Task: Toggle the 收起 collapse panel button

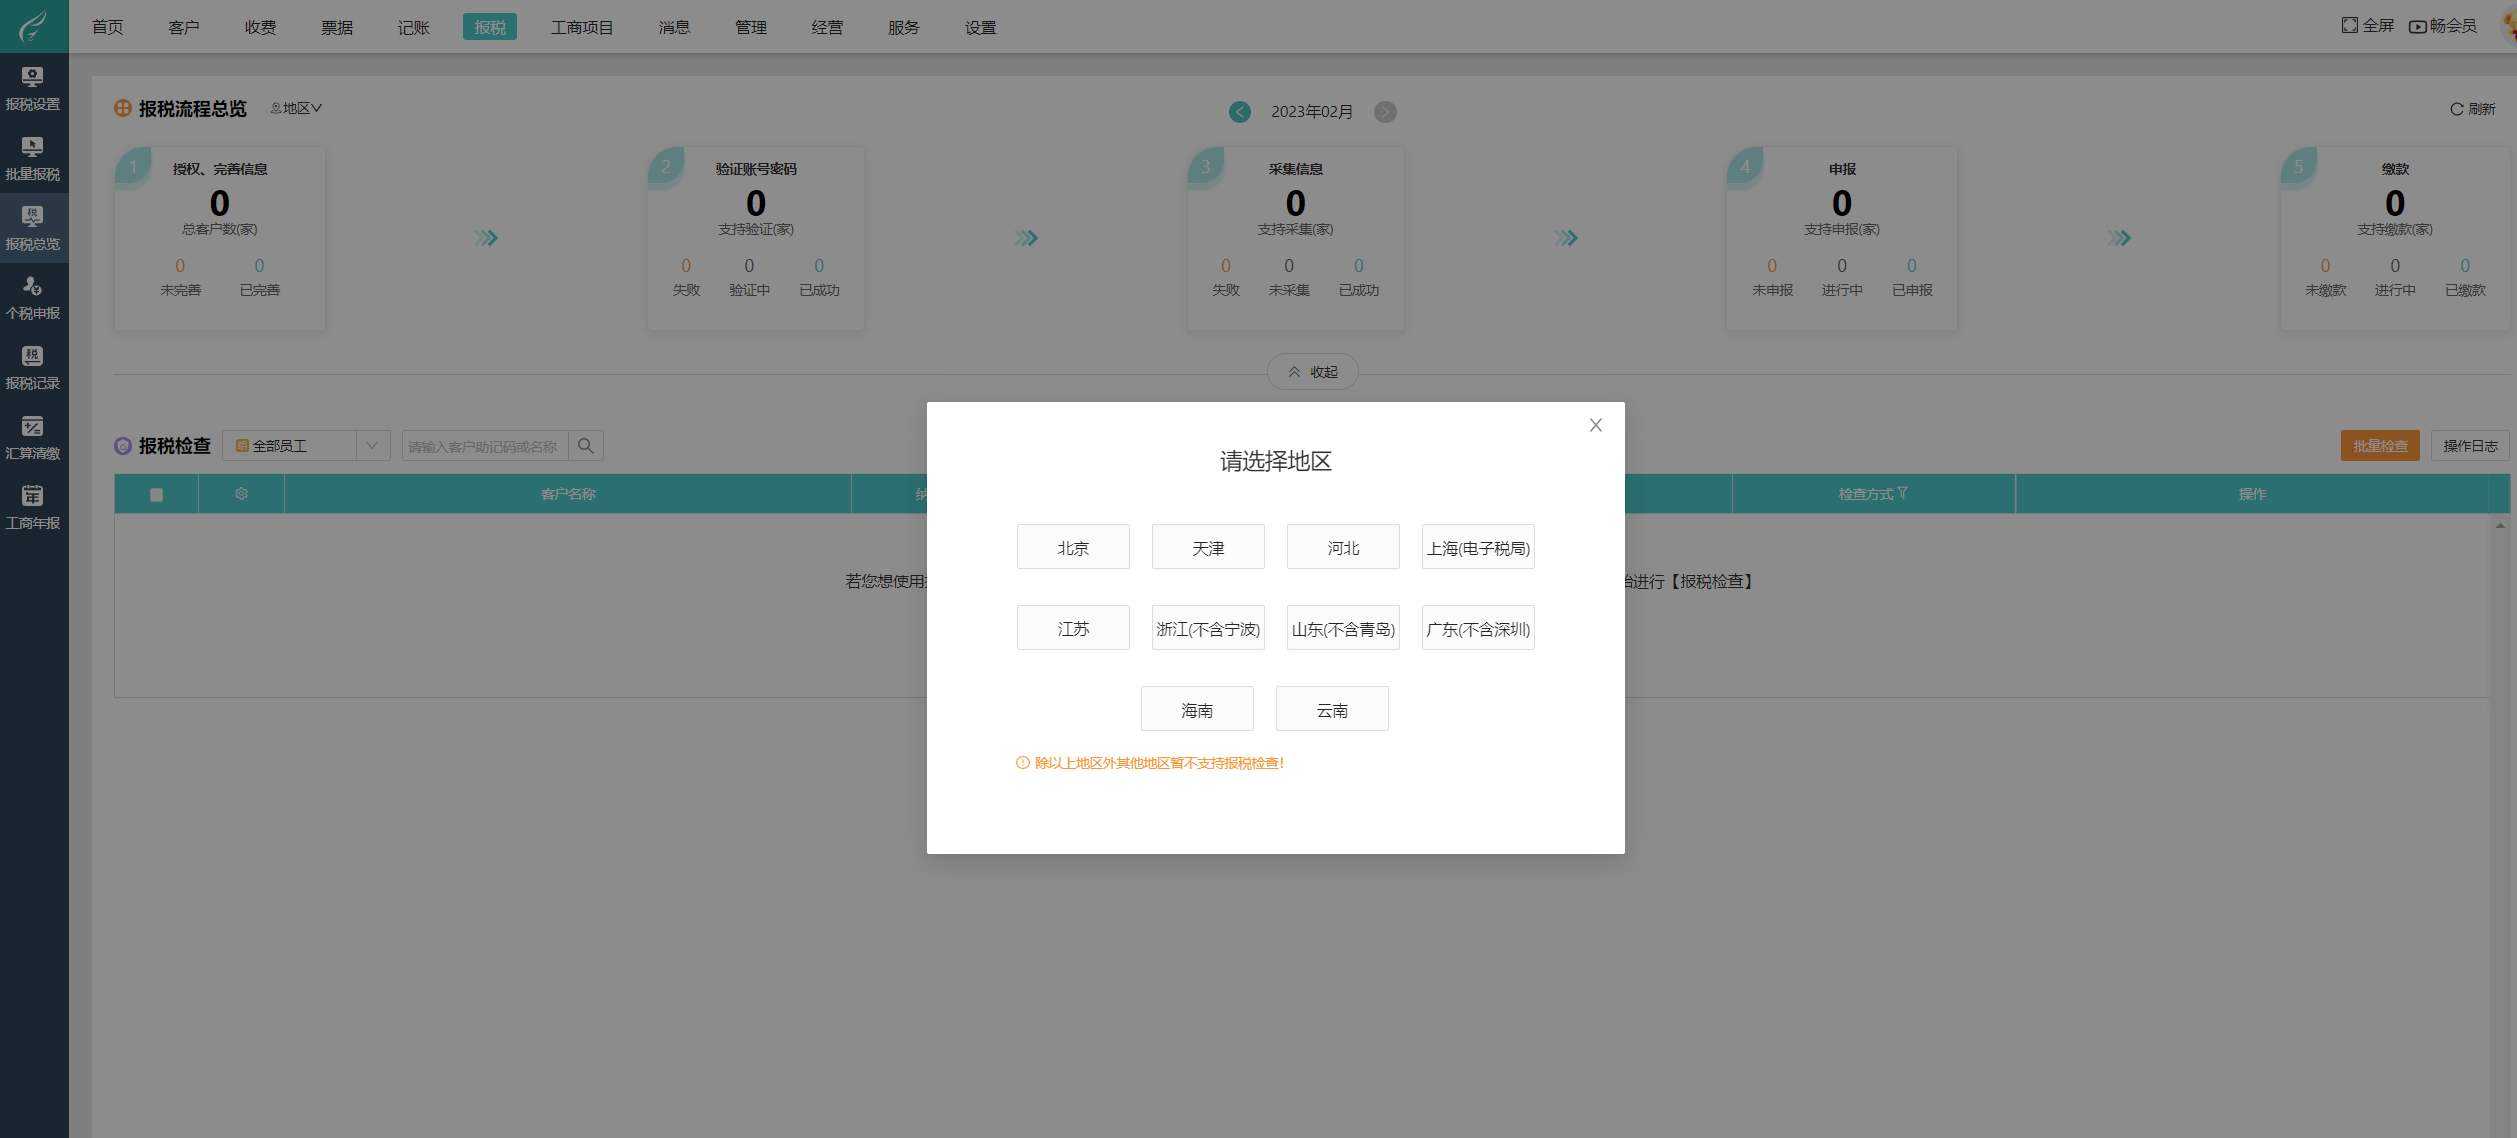Action: [1316, 371]
